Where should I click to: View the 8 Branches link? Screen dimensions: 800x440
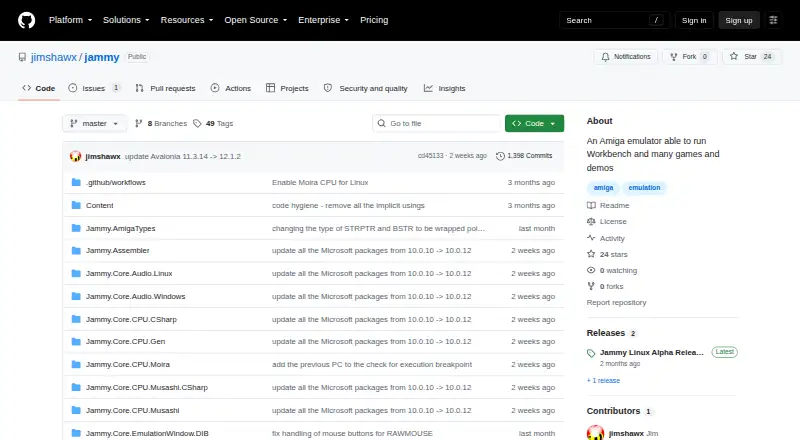click(161, 124)
